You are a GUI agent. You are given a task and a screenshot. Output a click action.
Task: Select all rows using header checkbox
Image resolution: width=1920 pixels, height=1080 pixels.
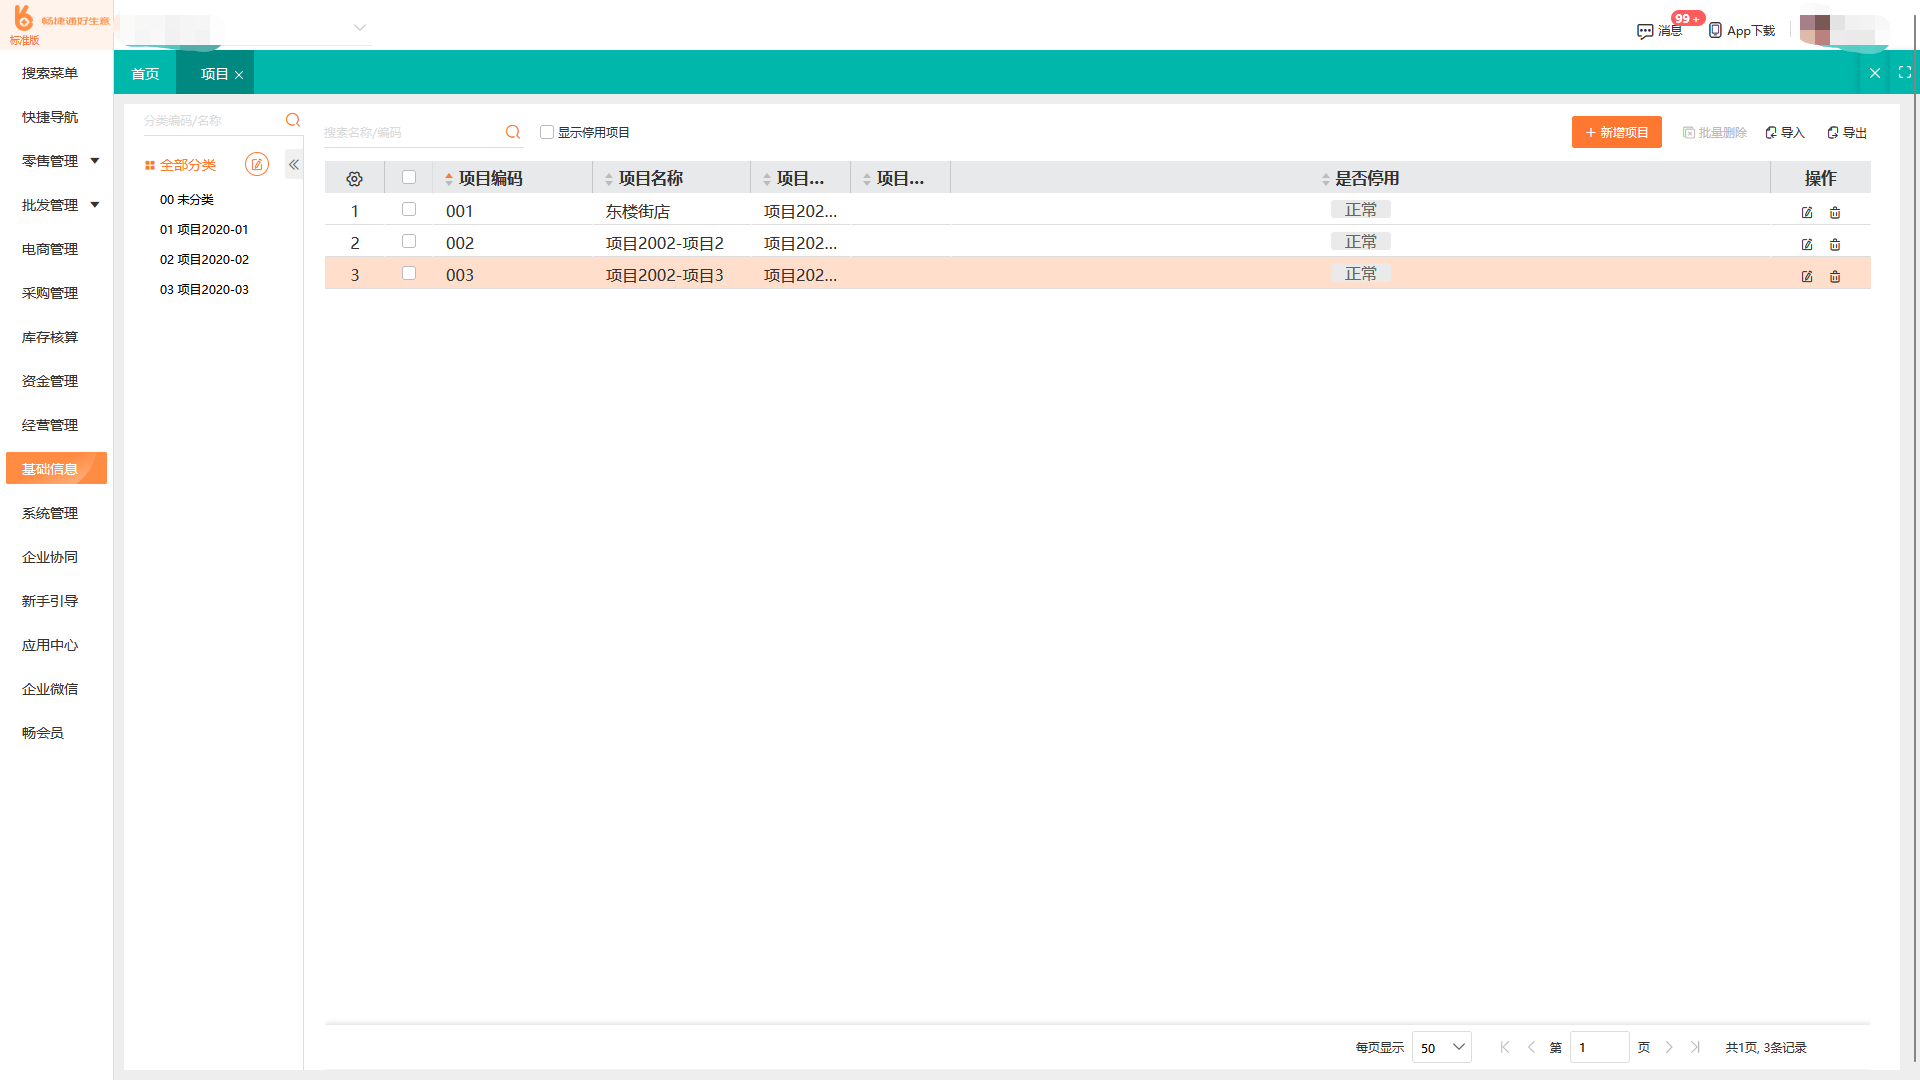409,177
